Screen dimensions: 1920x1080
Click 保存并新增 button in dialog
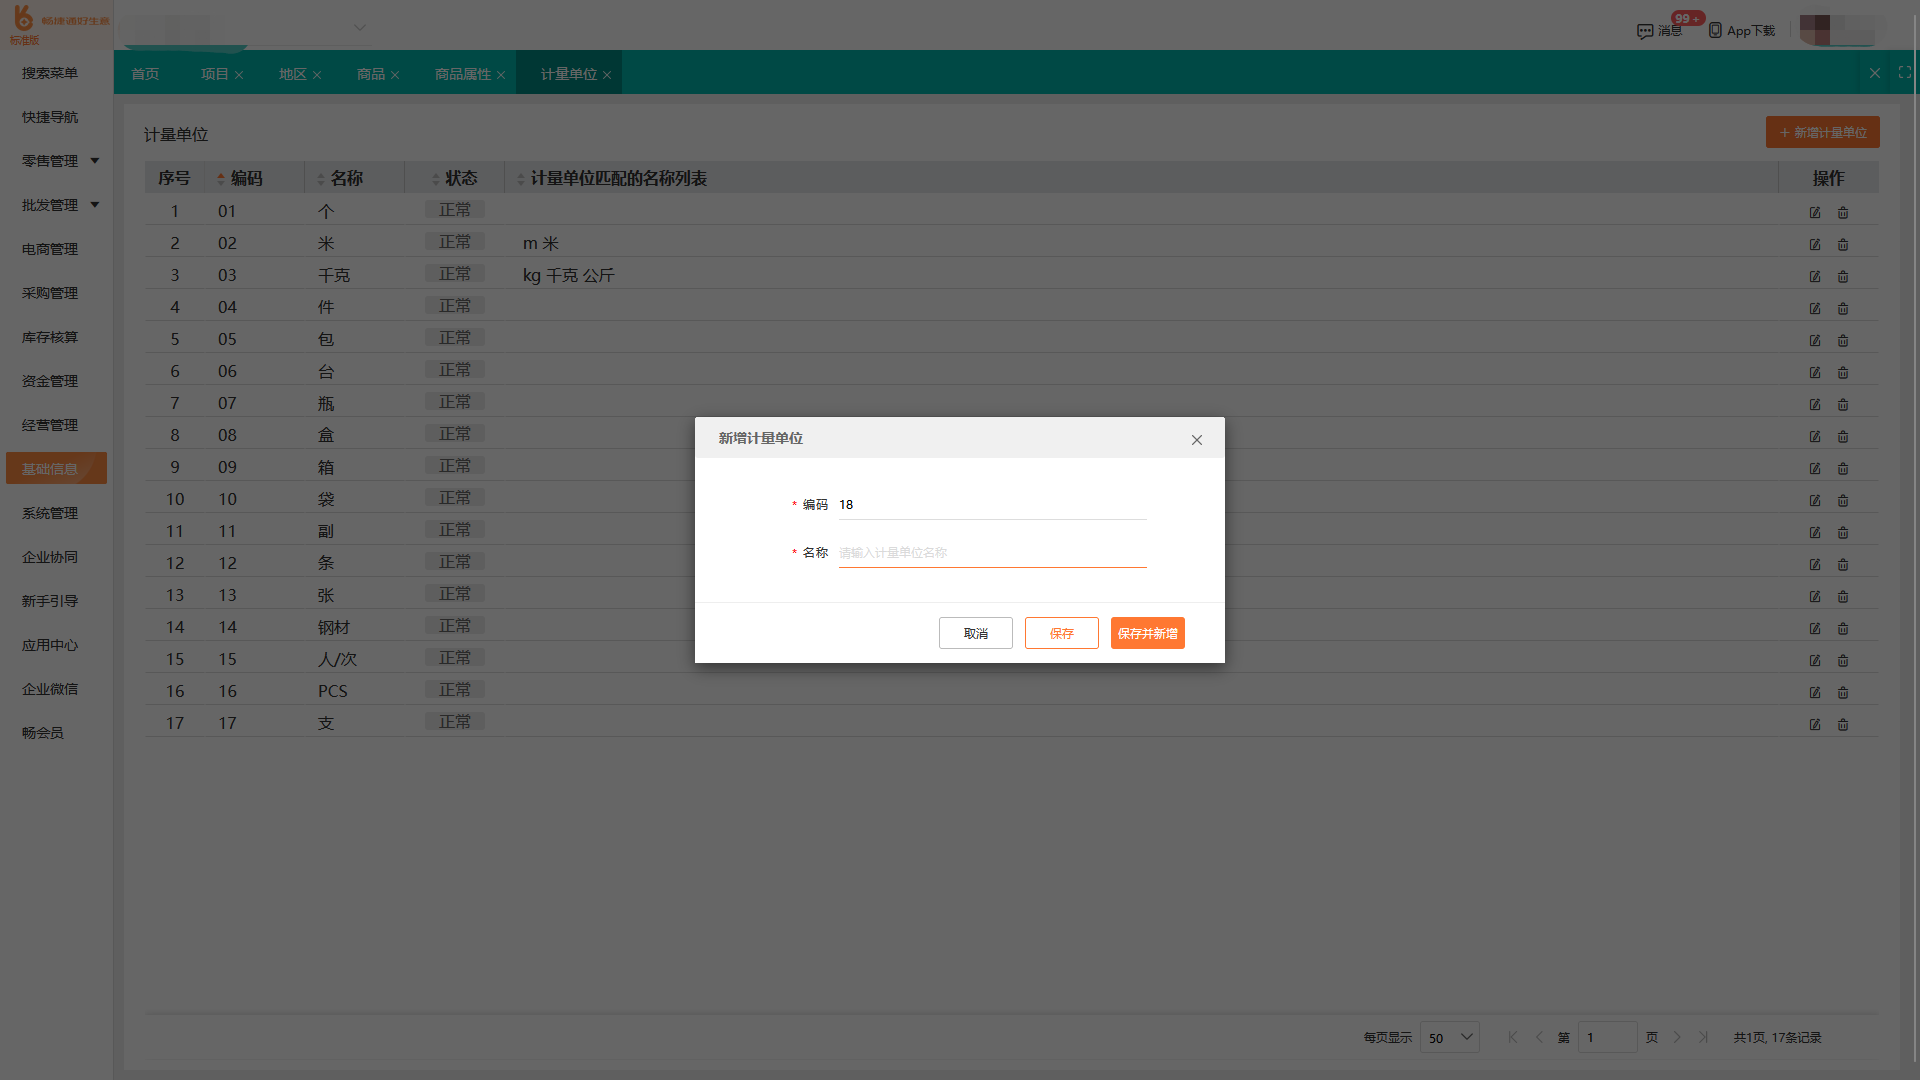(x=1146, y=633)
